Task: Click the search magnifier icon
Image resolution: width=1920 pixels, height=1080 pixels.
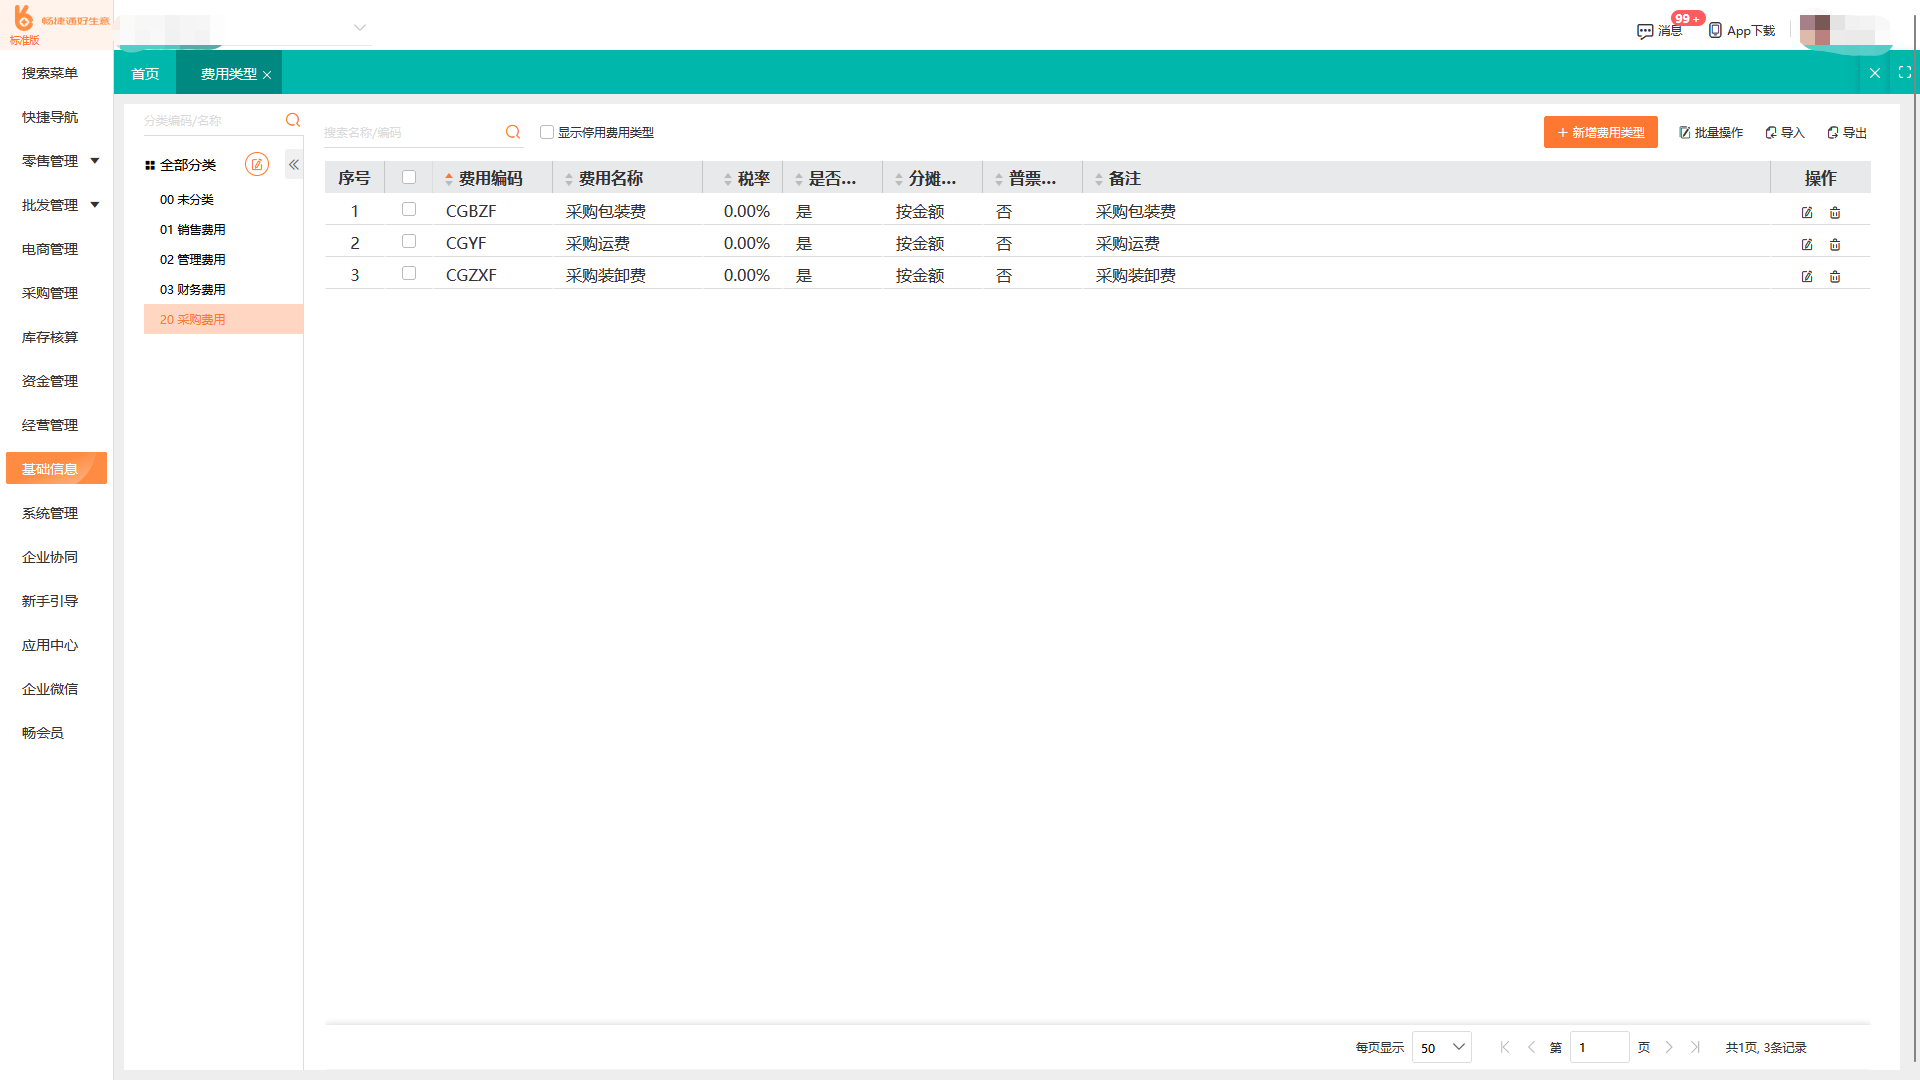Action: 293,120
